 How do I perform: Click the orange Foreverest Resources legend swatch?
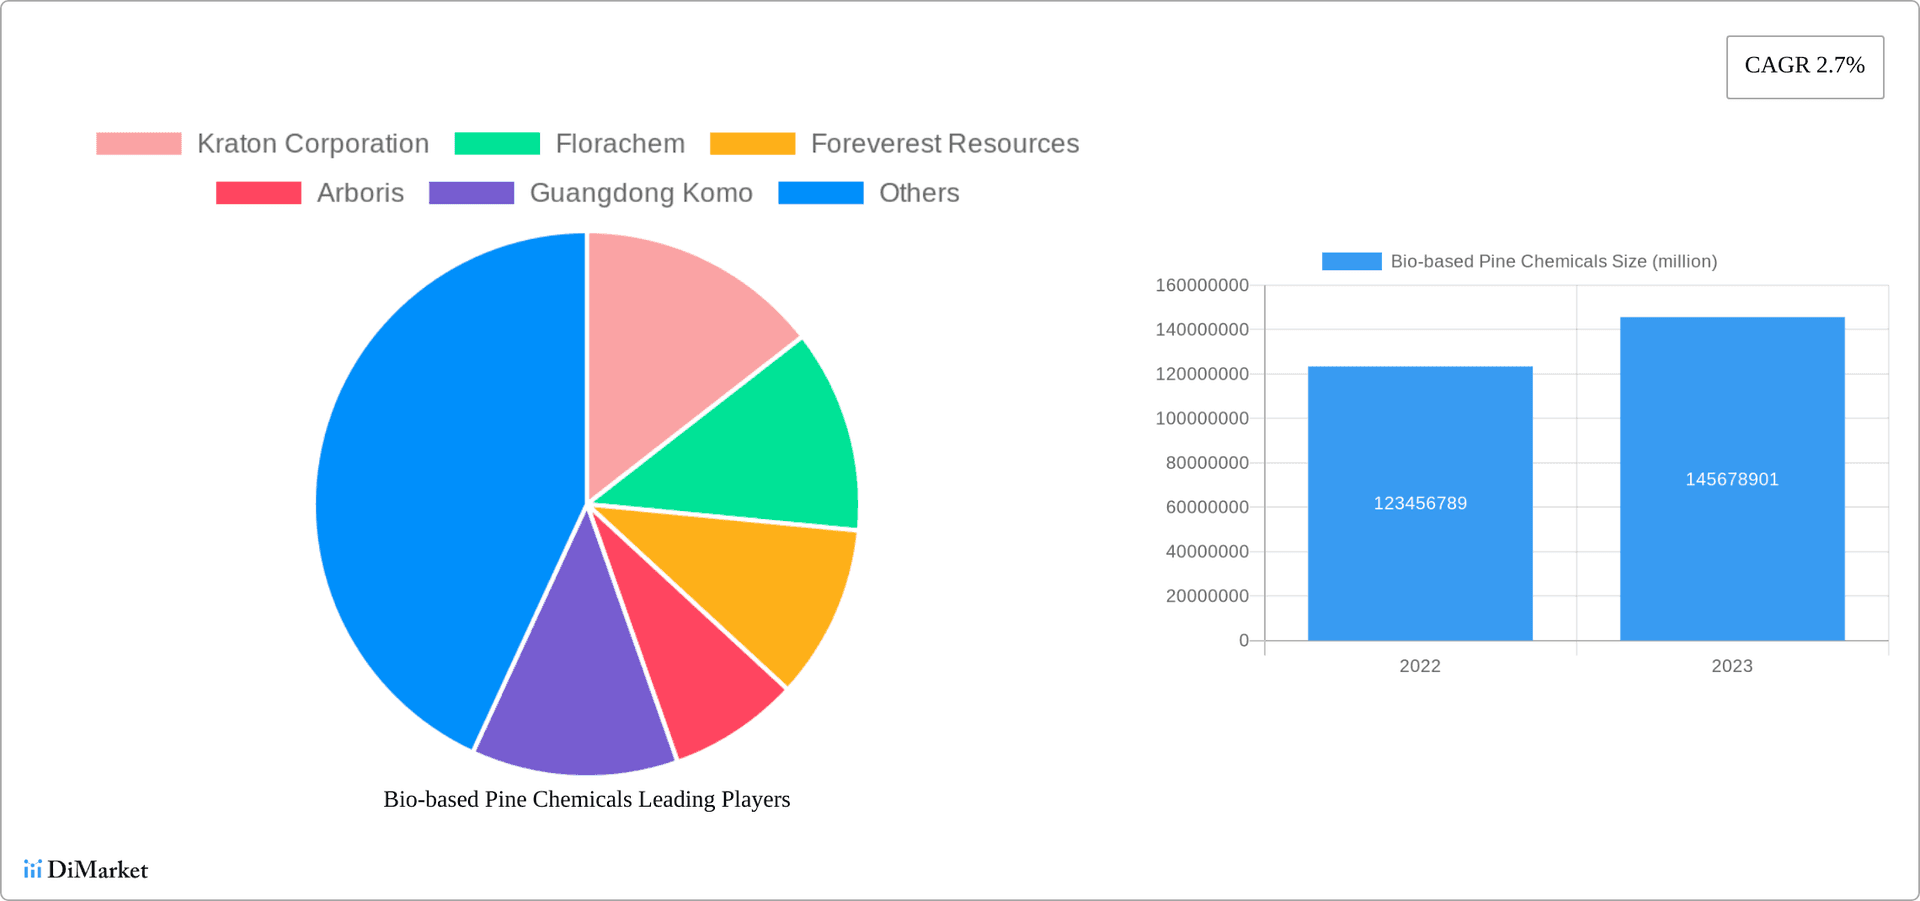[x=751, y=143]
